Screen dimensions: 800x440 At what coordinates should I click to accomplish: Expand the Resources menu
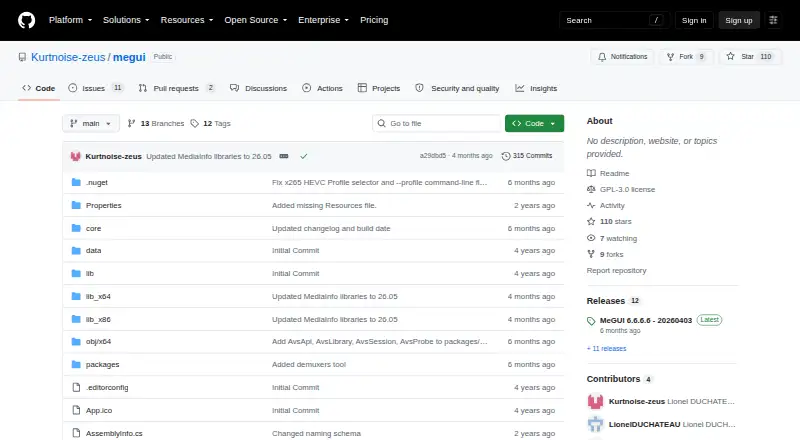pyautogui.click(x=187, y=20)
